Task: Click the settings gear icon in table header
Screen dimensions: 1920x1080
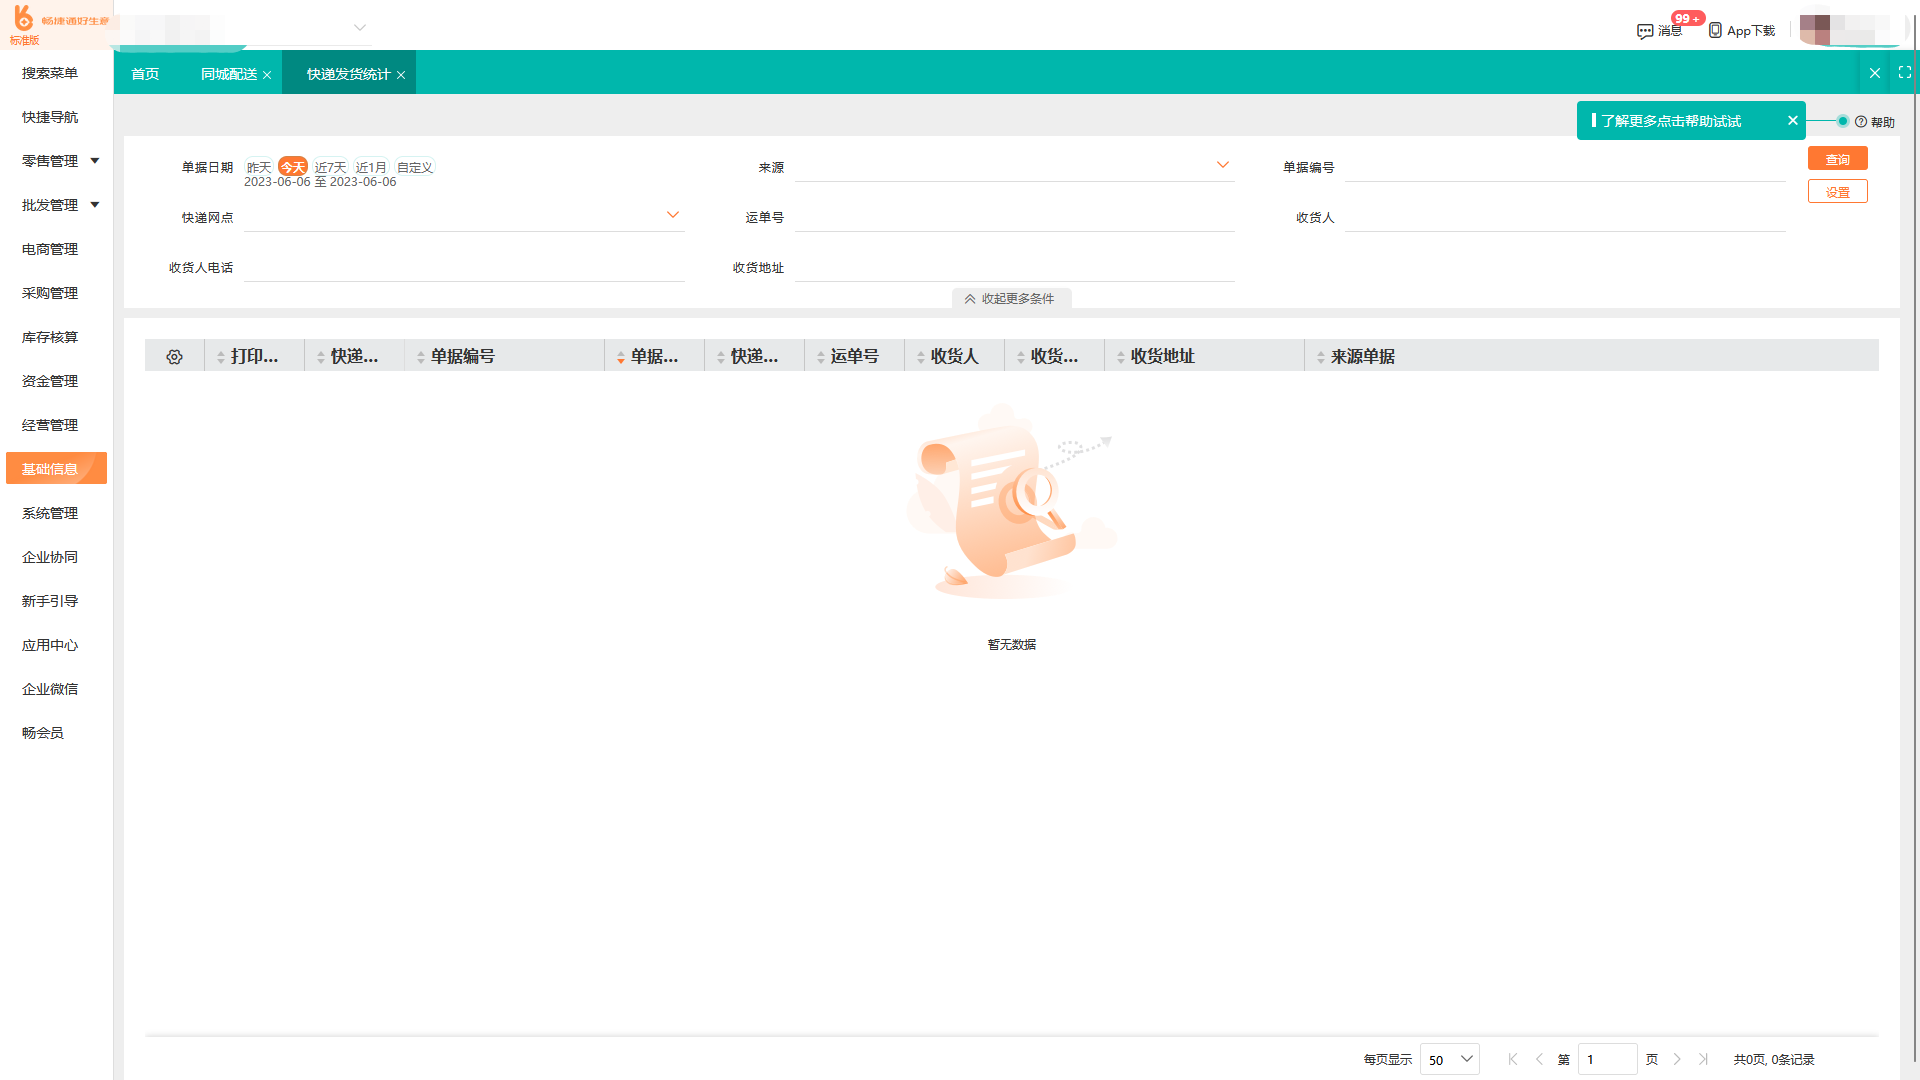Action: pyautogui.click(x=173, y=355)
